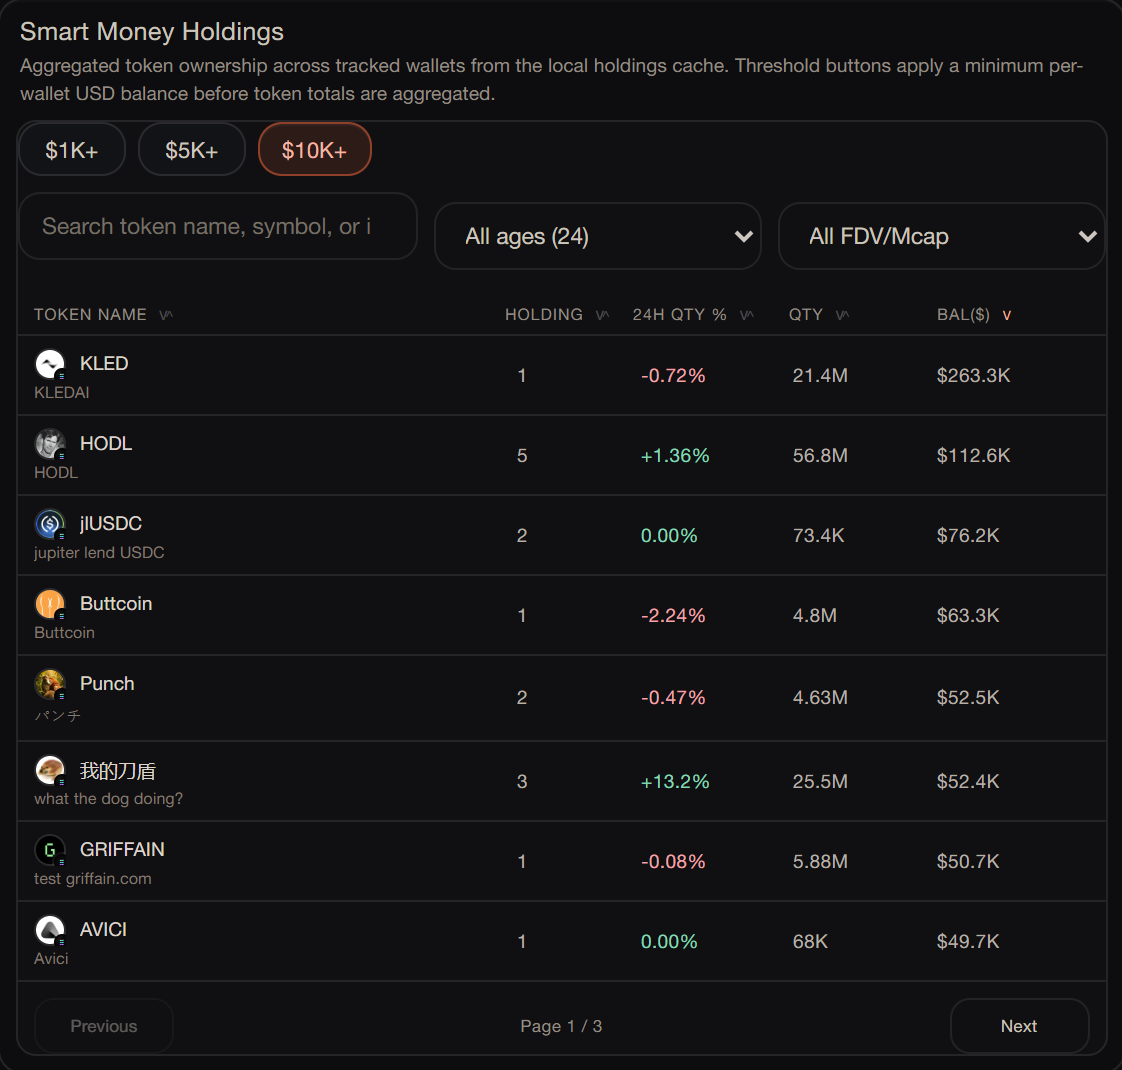Screen dimensions: 1122x1070
Task: Click the Previous page button
Action: [103, 1026]
